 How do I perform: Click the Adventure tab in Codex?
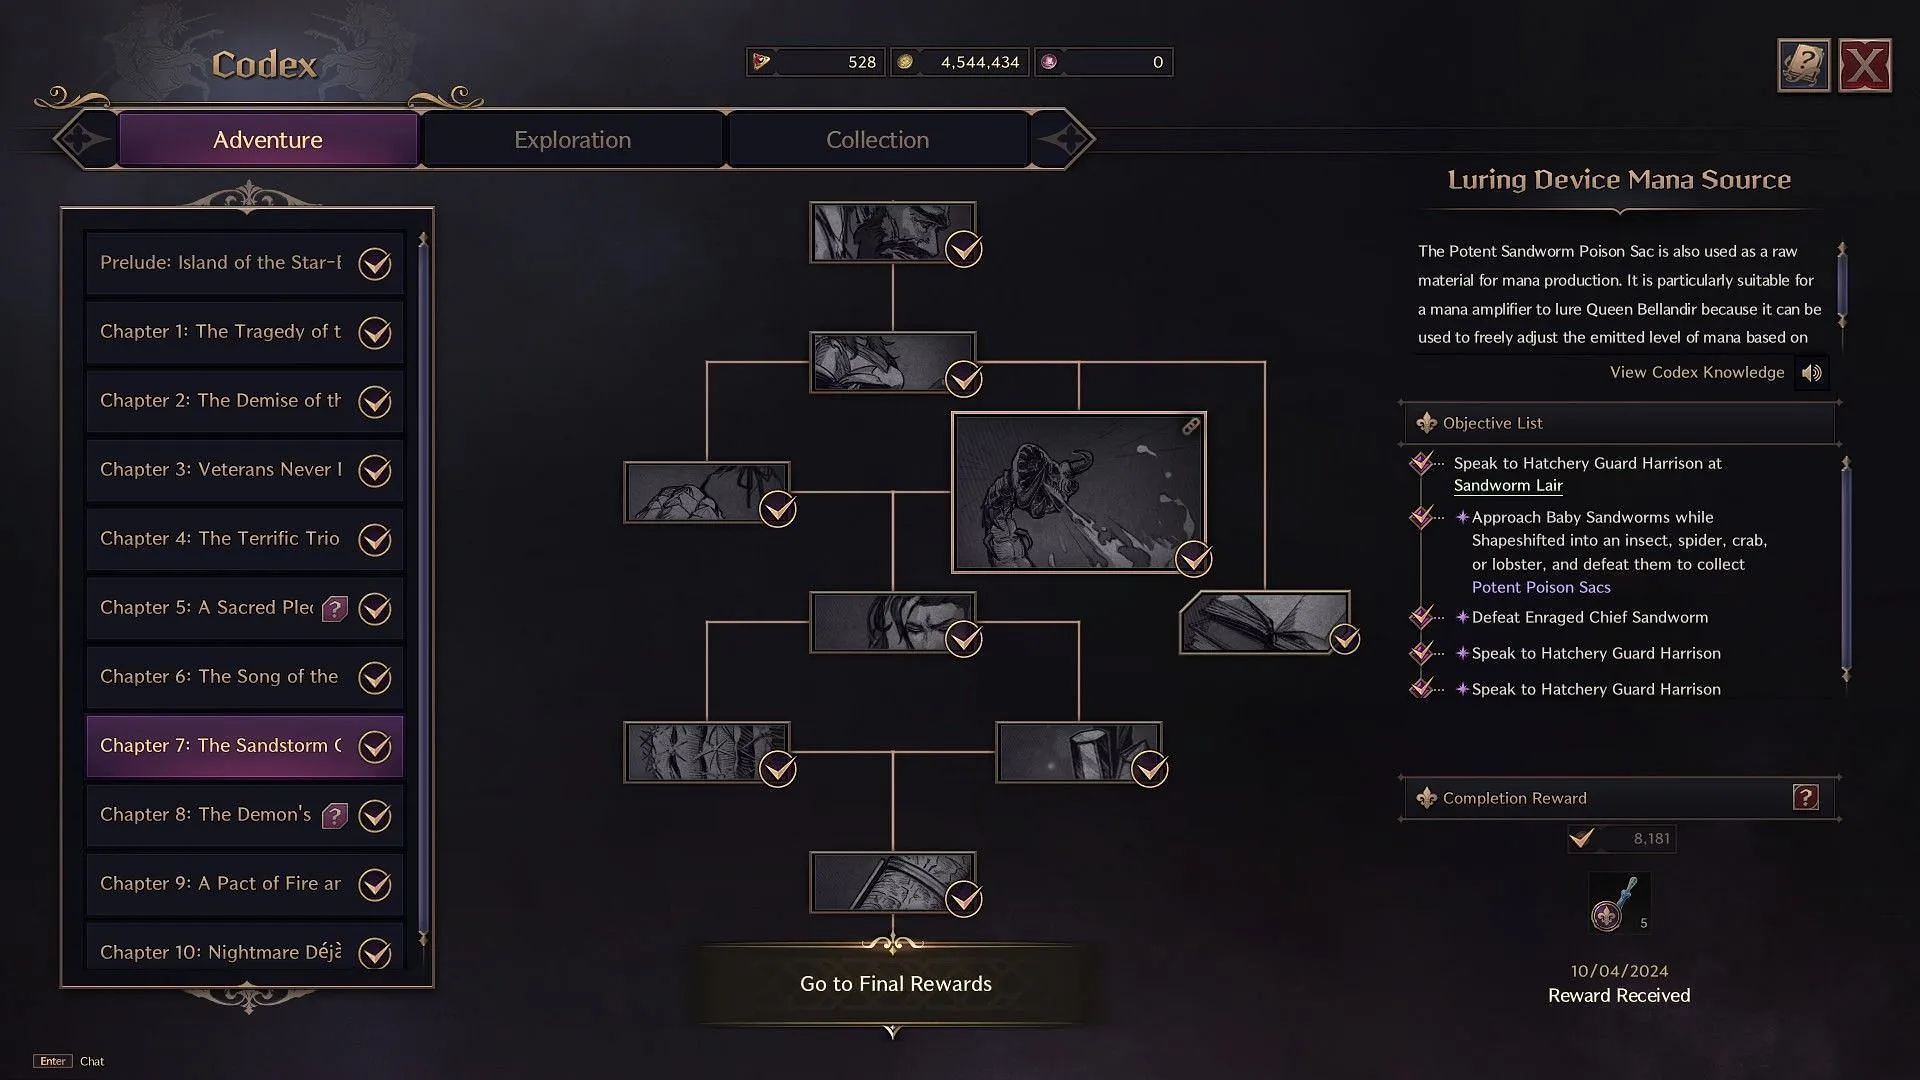(x=268, y=138)
